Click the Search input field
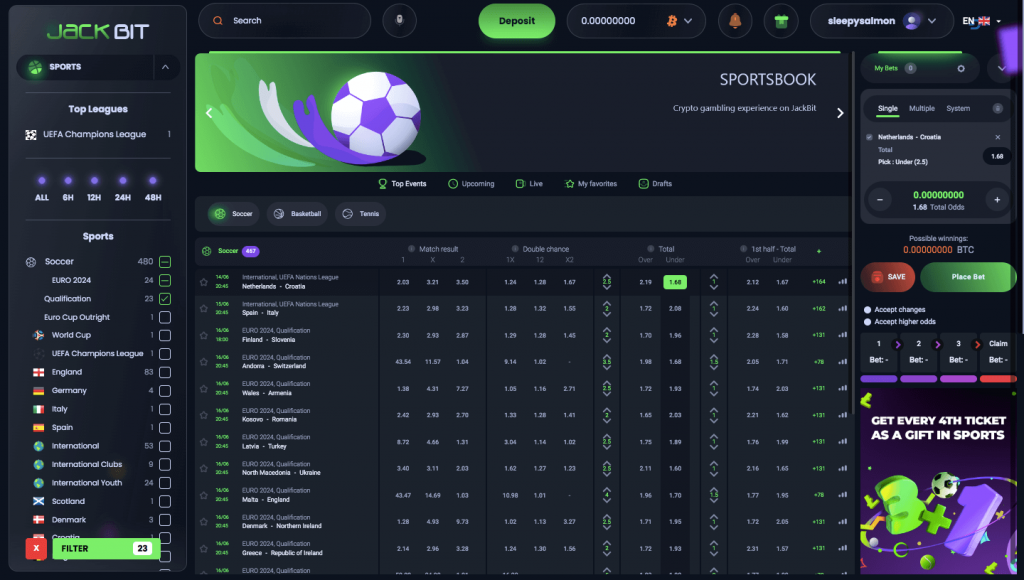This screenshot has width=1024, height=580. pos(285,20)
